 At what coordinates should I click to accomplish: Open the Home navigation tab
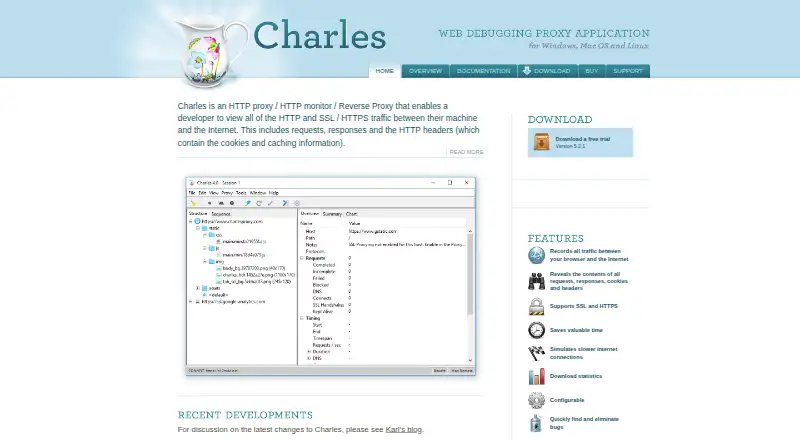(x=385, y=71)
